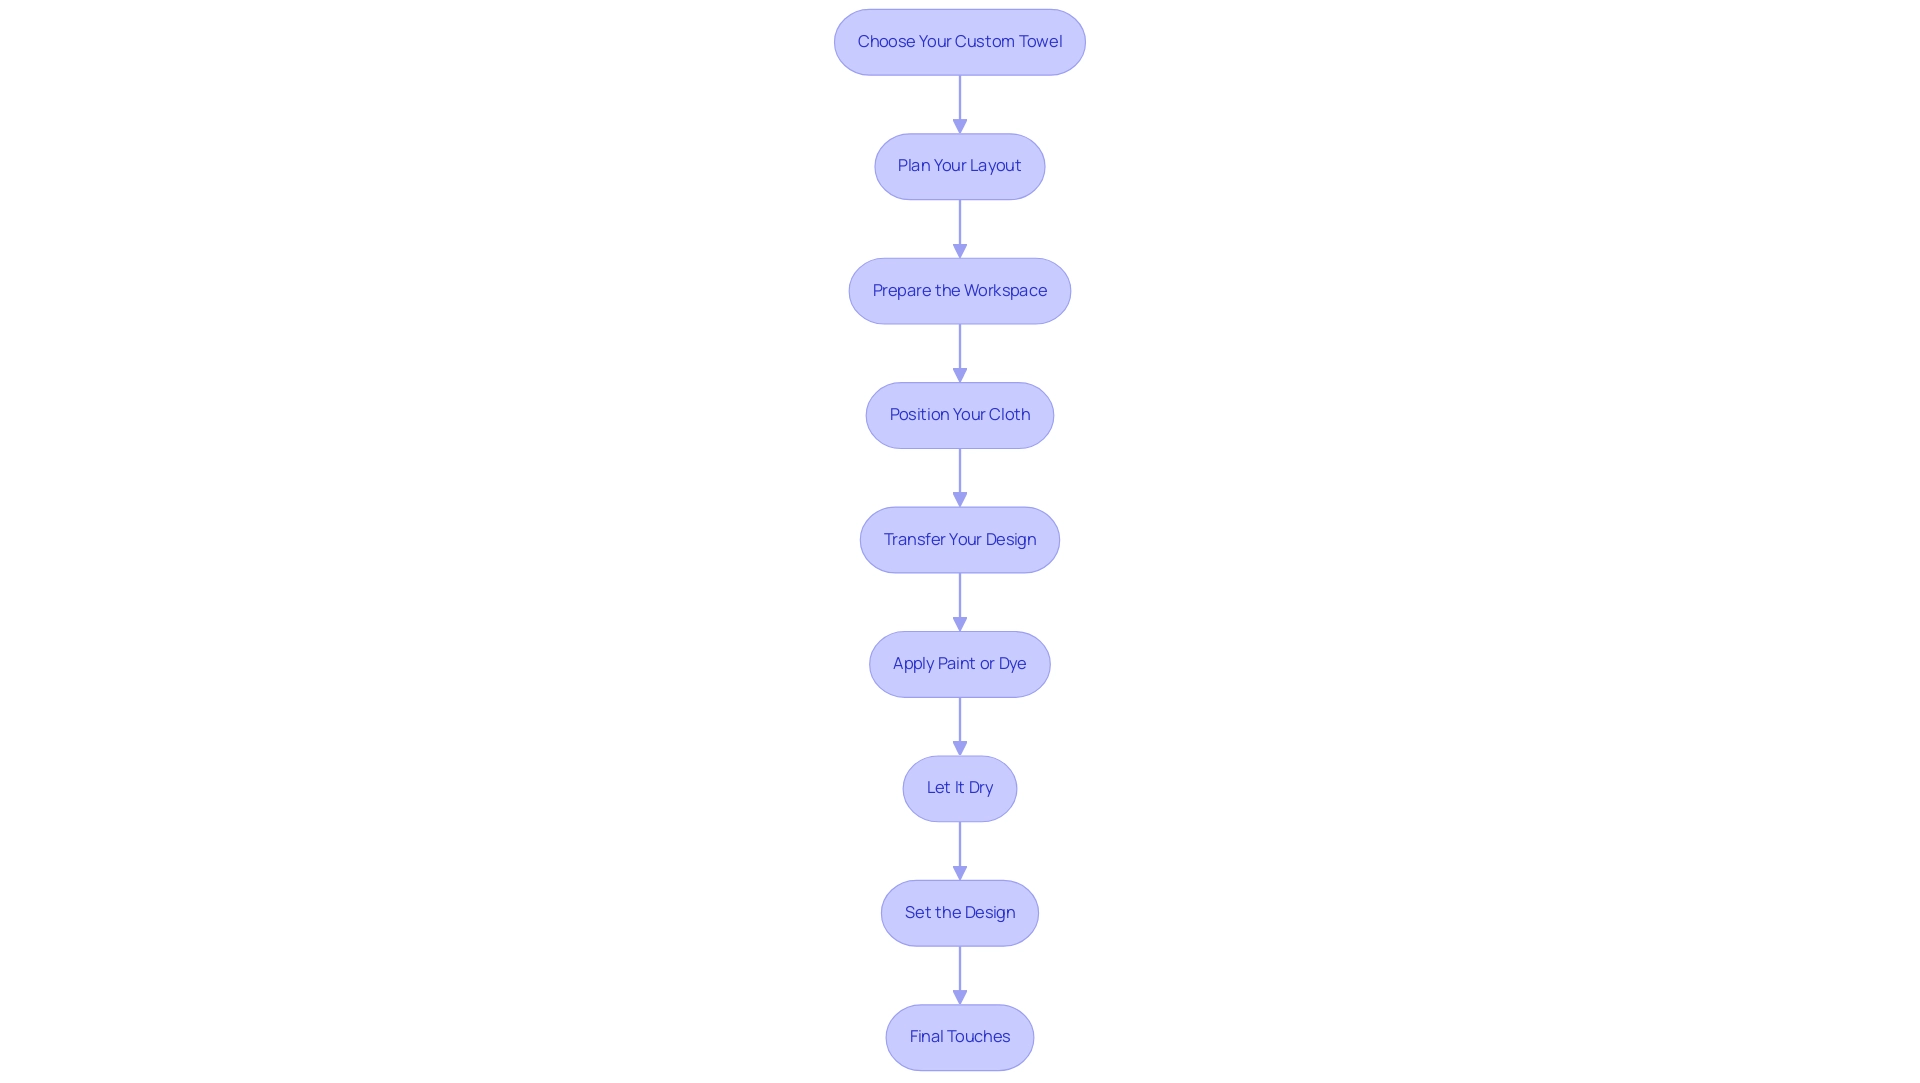The image size is (1920, 1083).
Task: Select the 'Plan Your Layout' step
Action: tap(960, 165)
